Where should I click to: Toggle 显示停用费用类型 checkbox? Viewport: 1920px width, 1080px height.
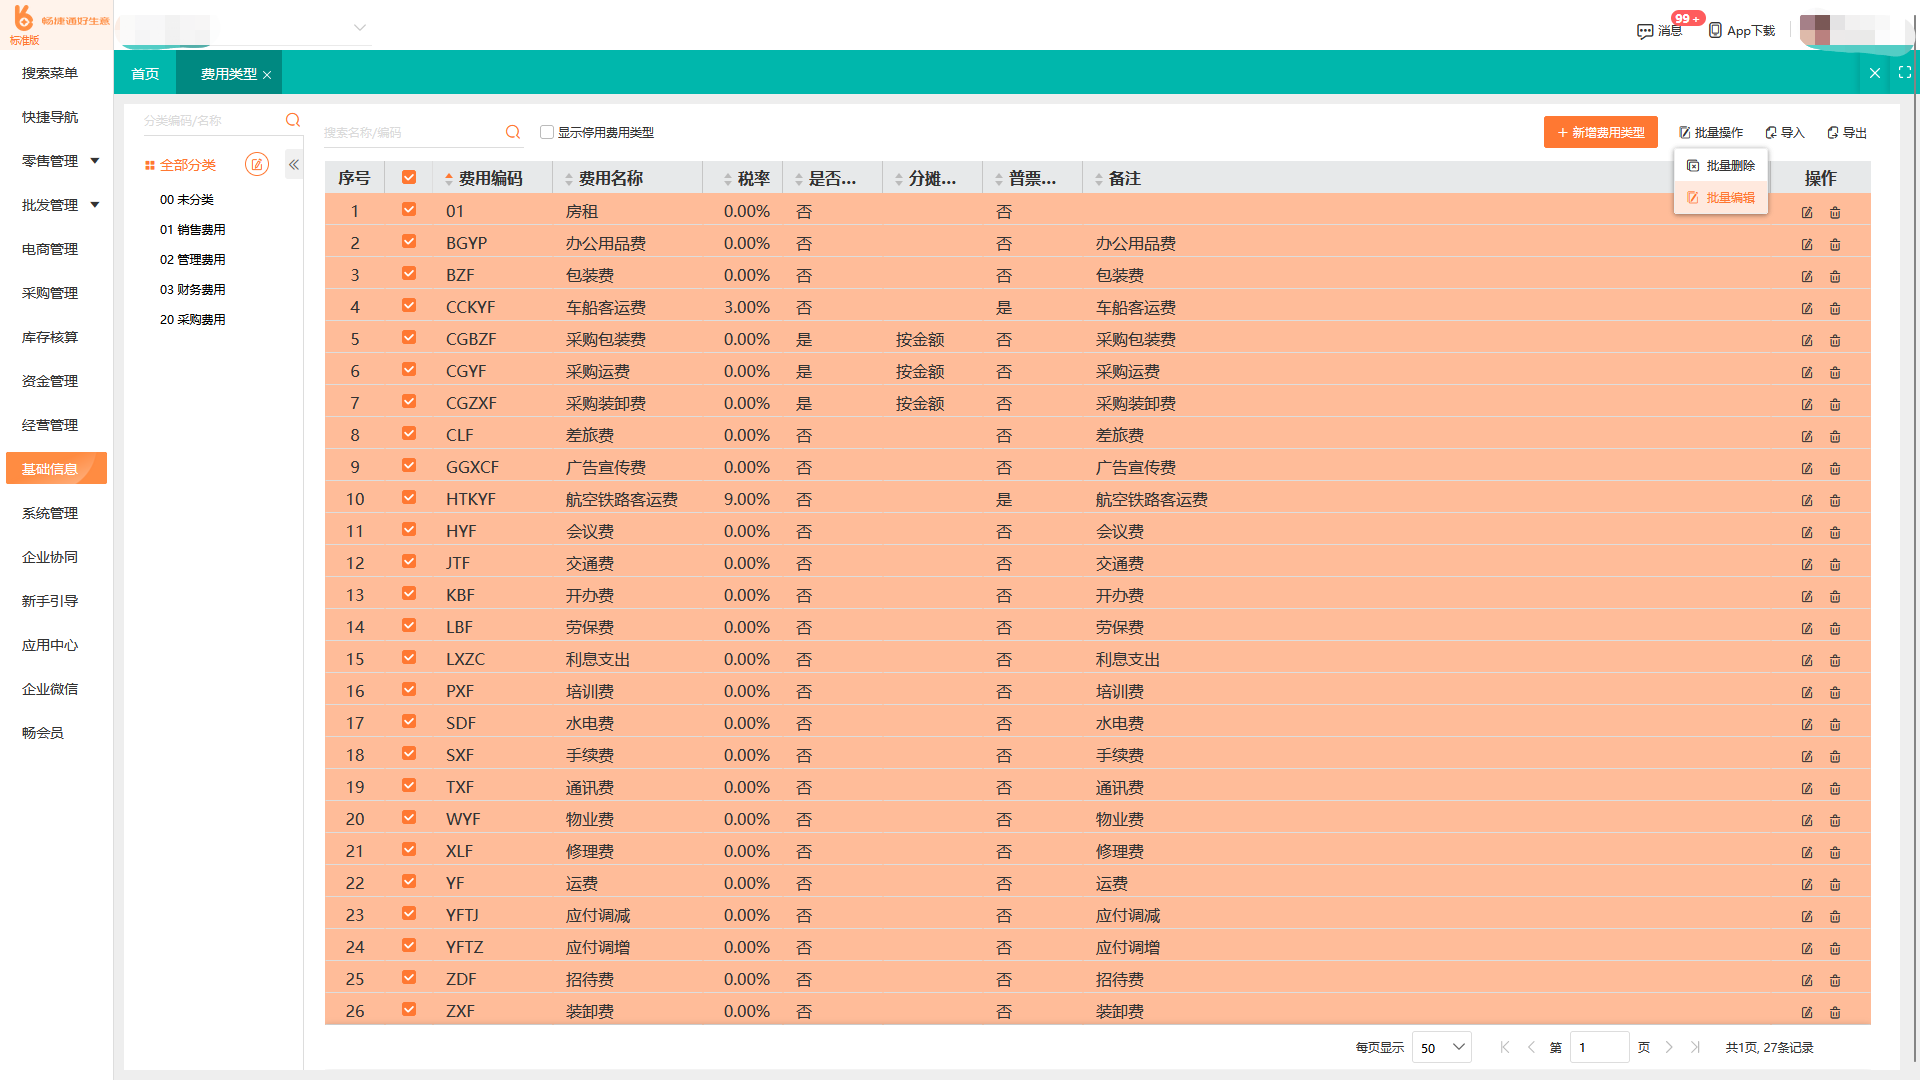(546, 131)
